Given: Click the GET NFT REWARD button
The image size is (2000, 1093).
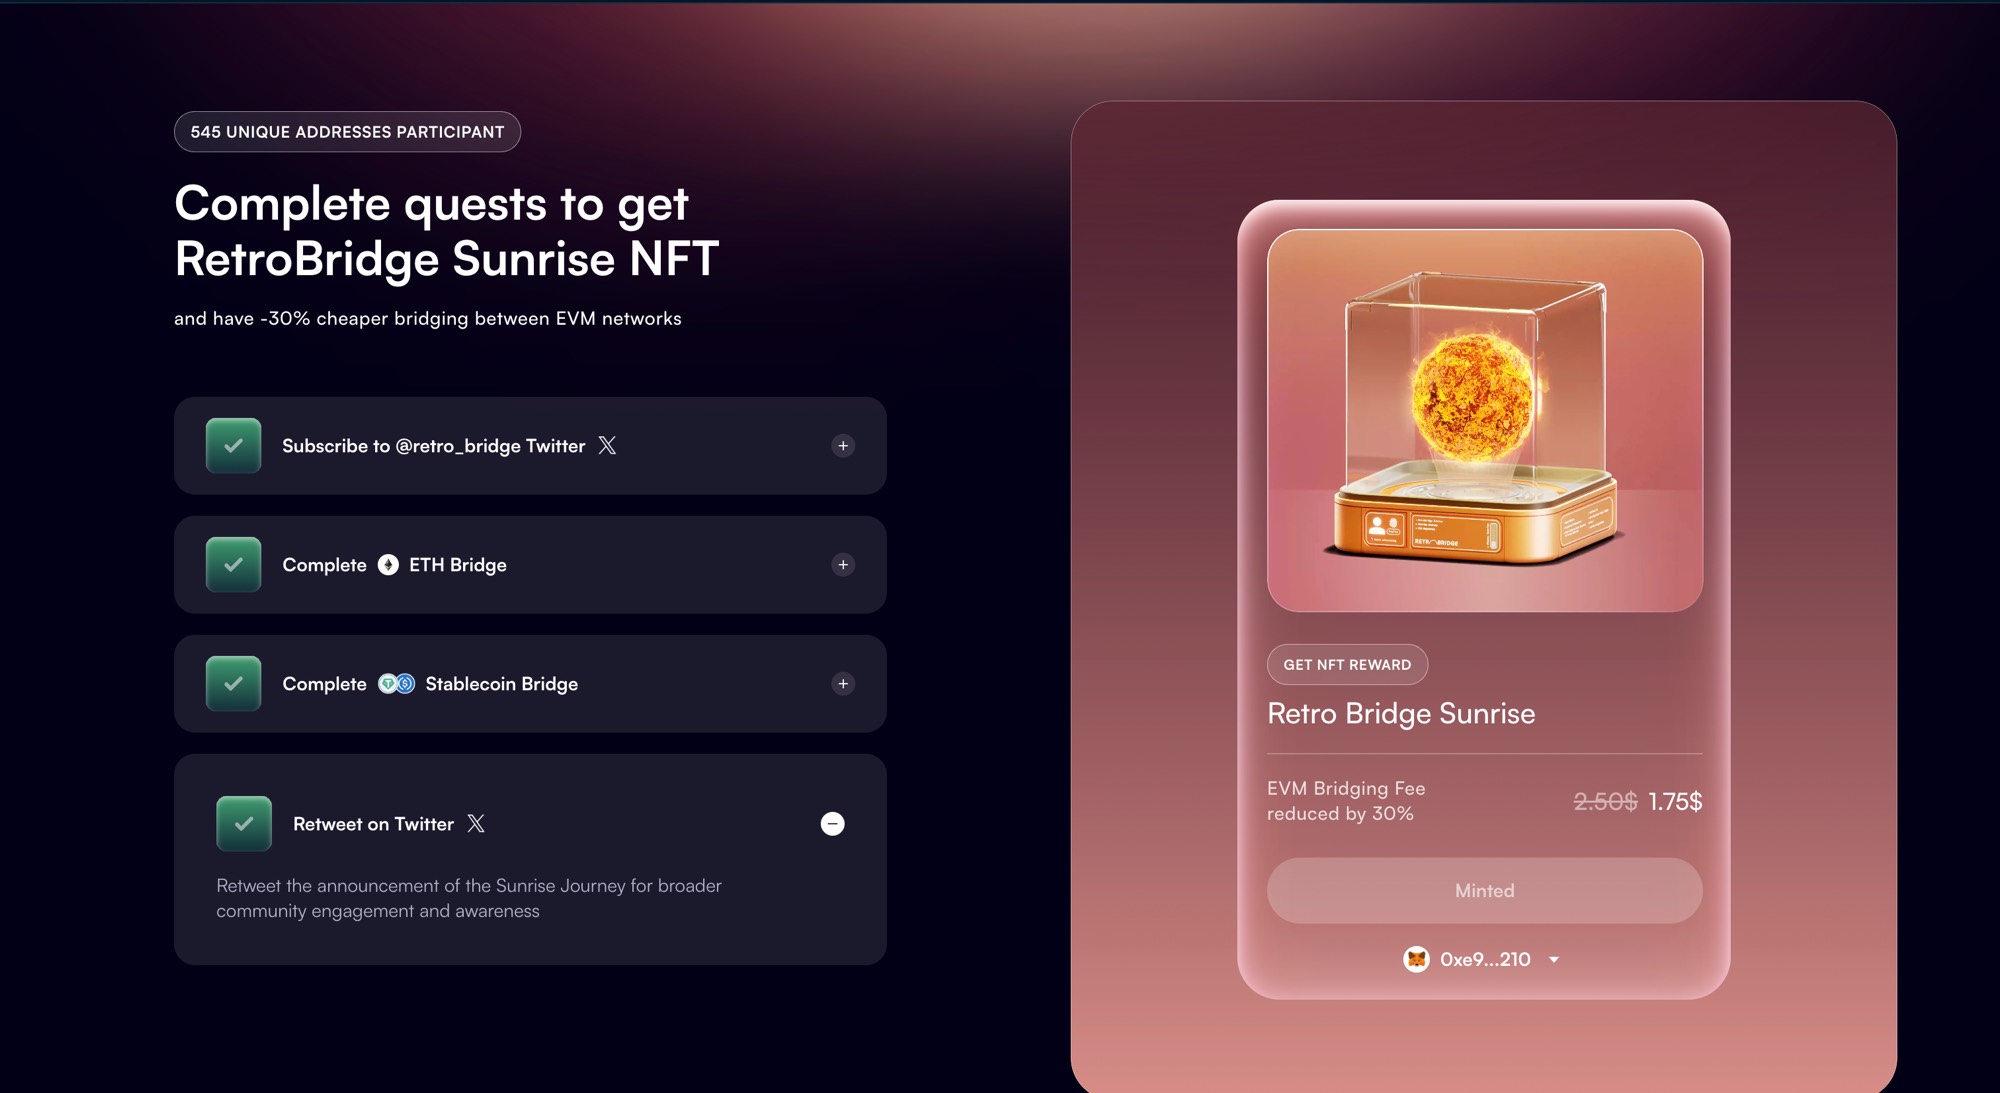Looking at the screenshot, I should (1346, 664).
